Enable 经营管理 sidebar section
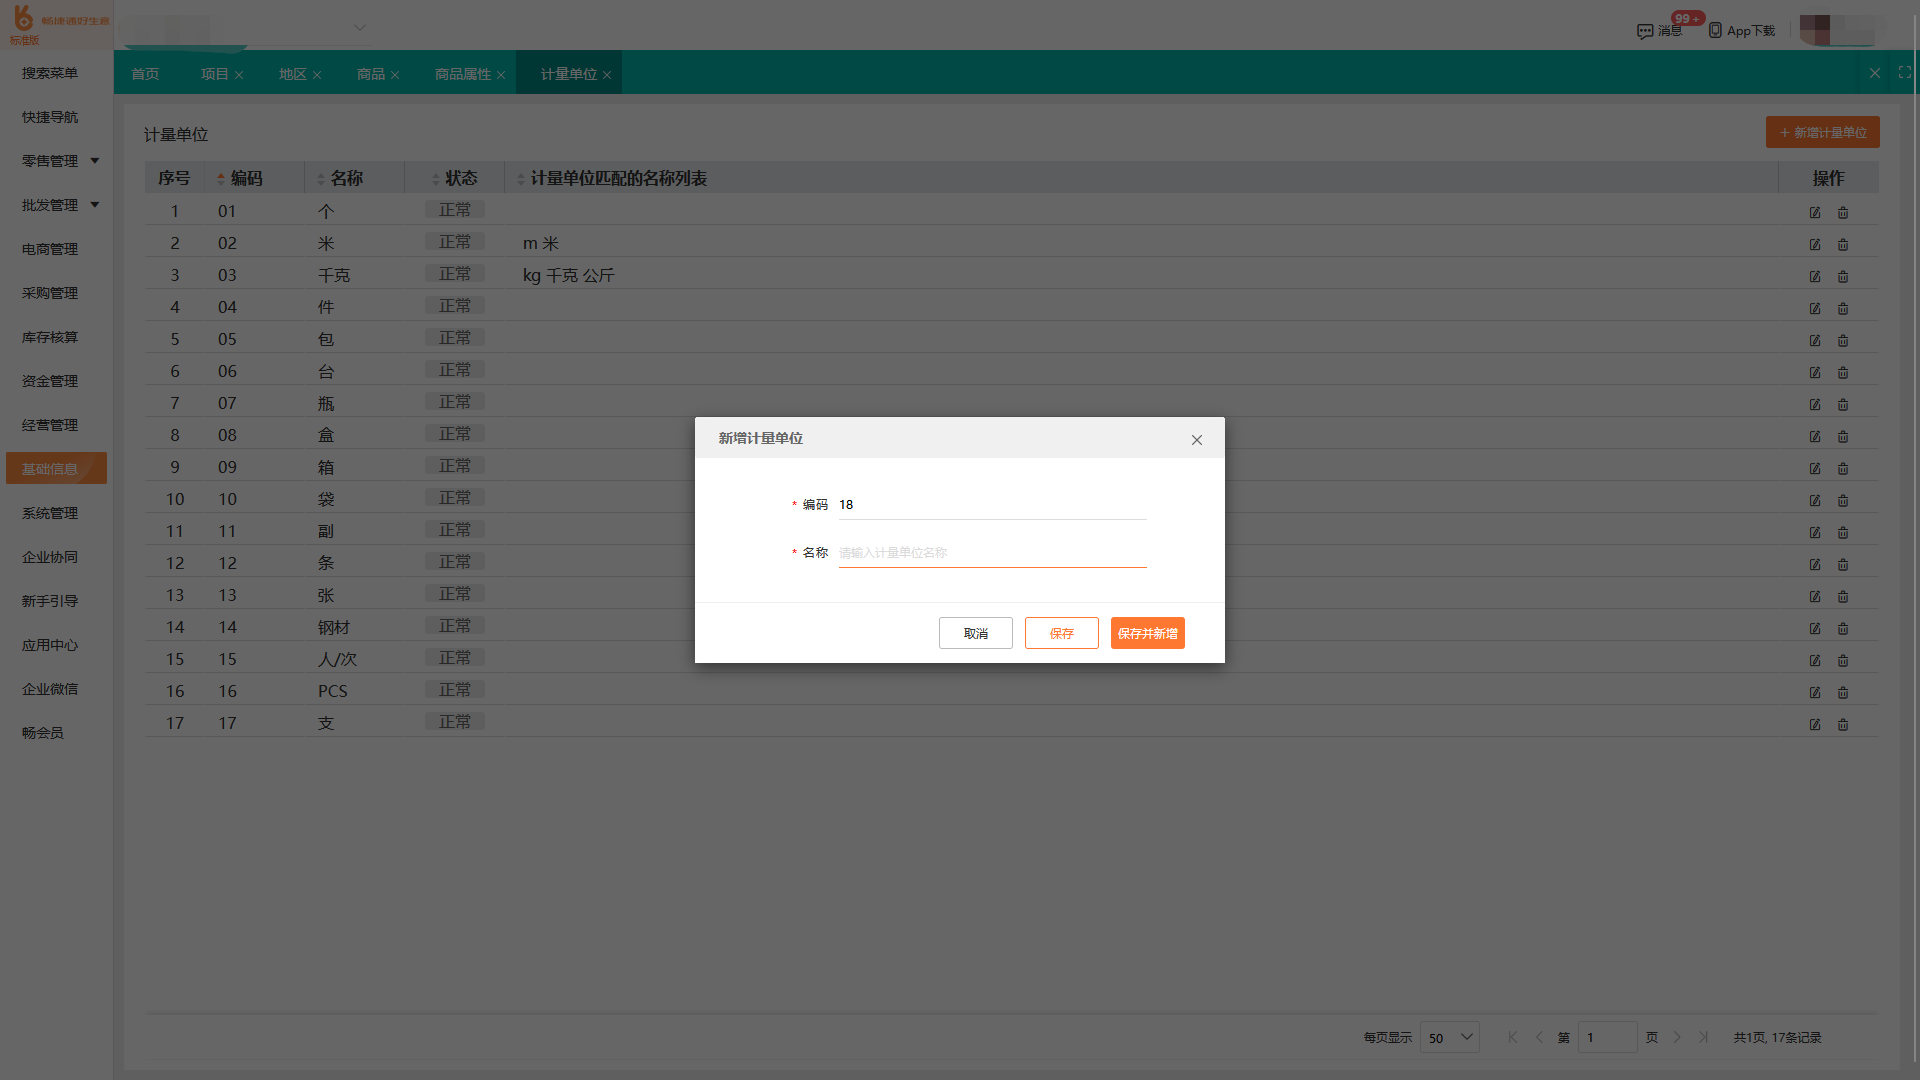The height and width of the screenshot is (1080, 1920). [53, 425]
